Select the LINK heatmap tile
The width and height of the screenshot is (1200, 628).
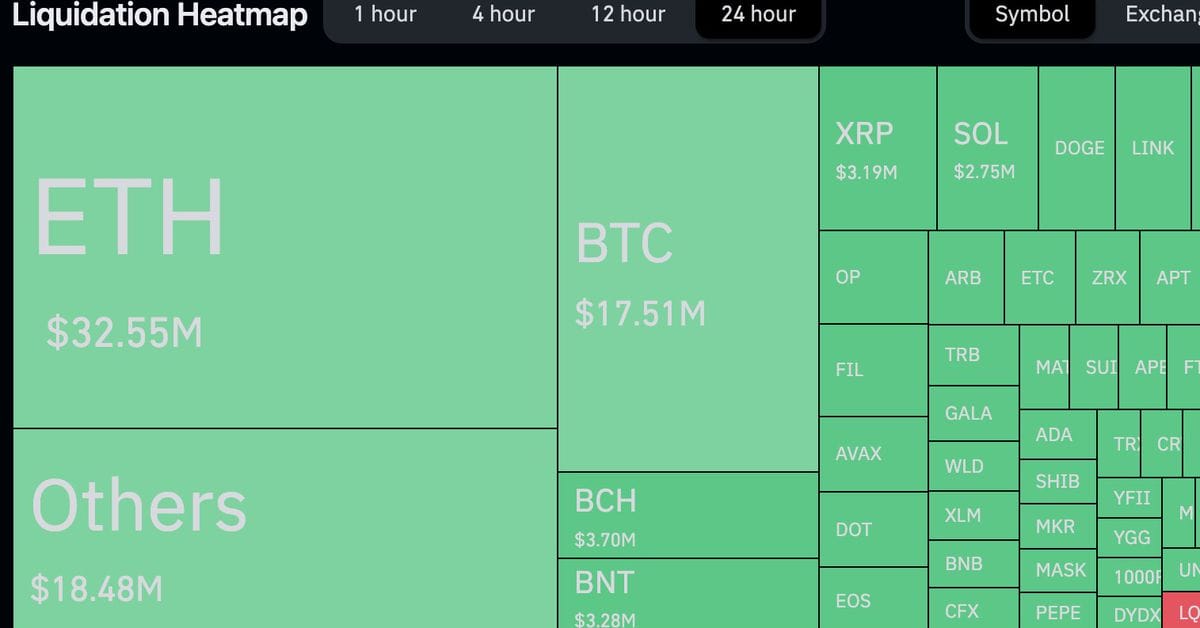tap(1152, 148)
